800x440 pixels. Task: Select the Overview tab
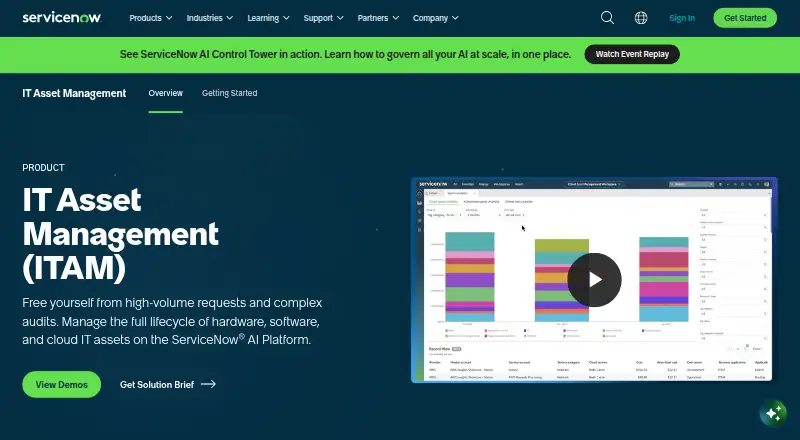pyautogui.click(x=165, y=93)
